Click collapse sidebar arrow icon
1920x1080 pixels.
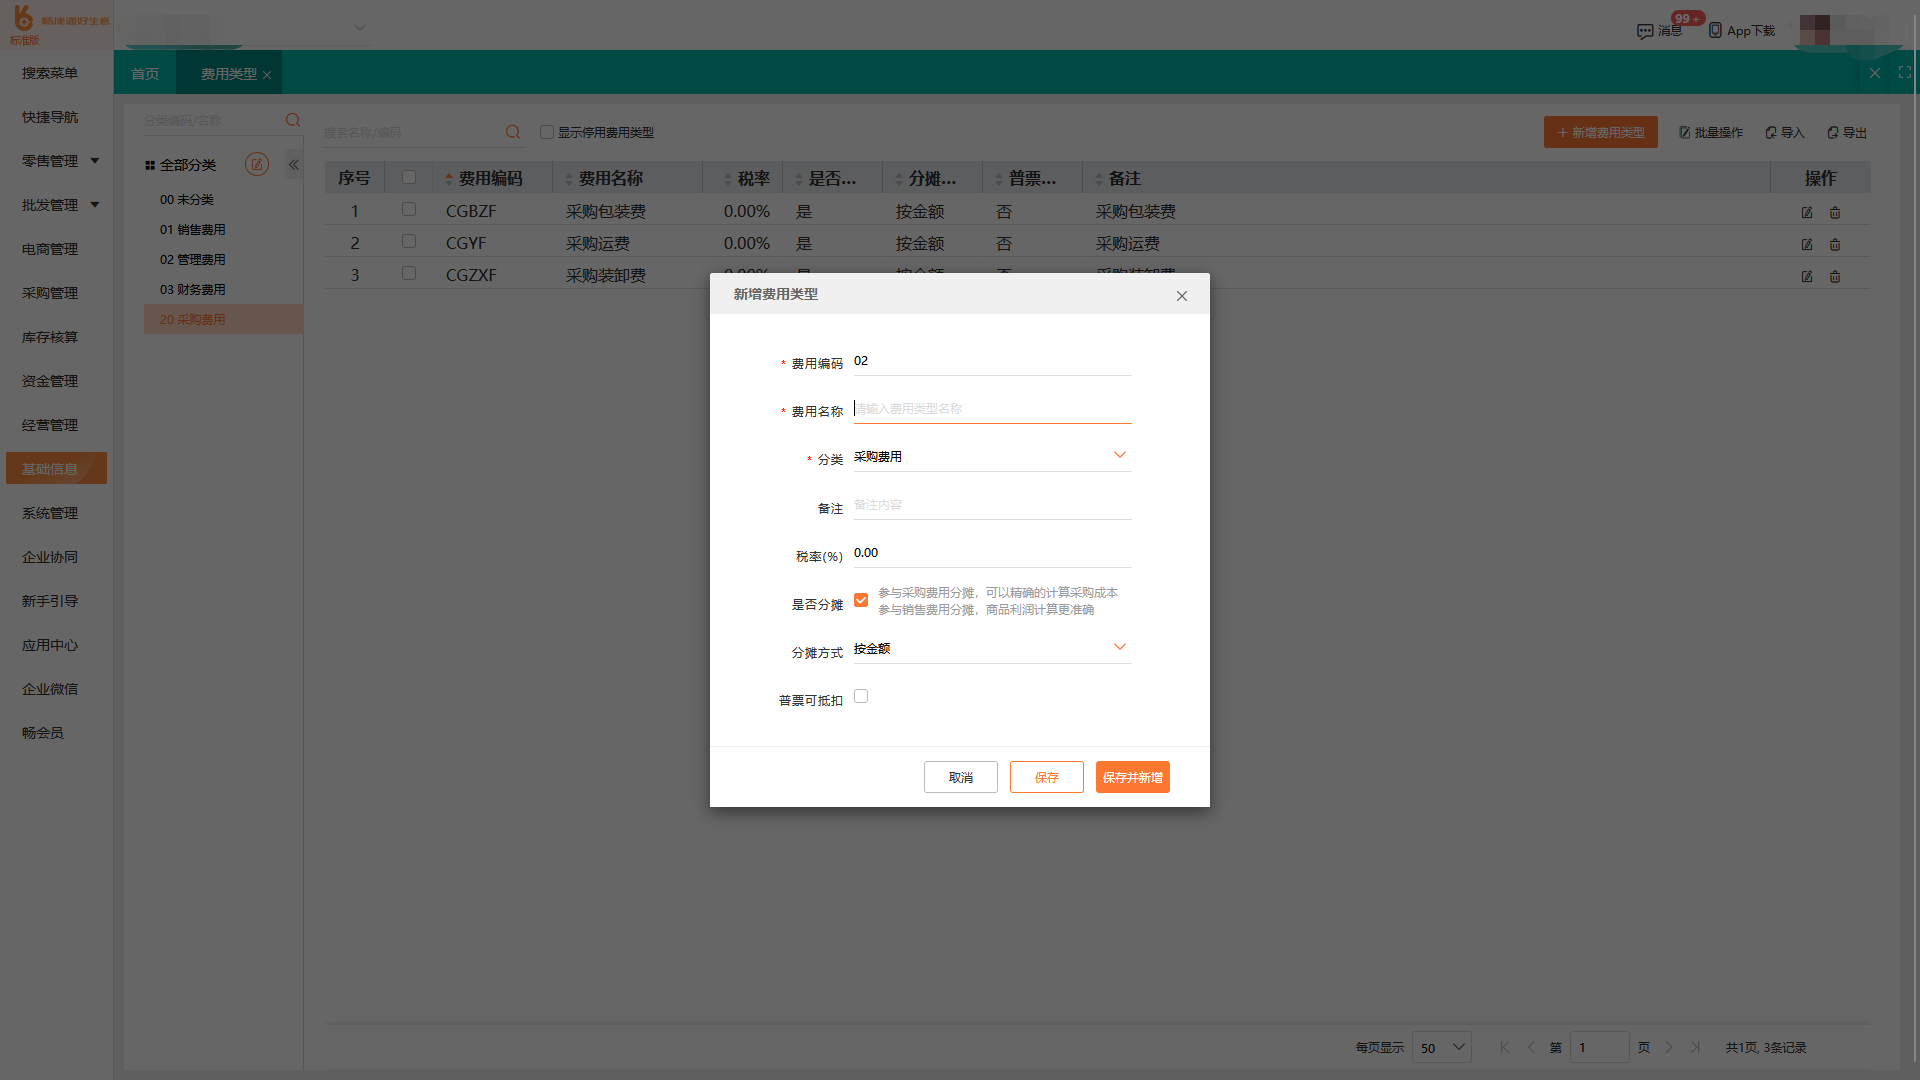tap(294, 165)
